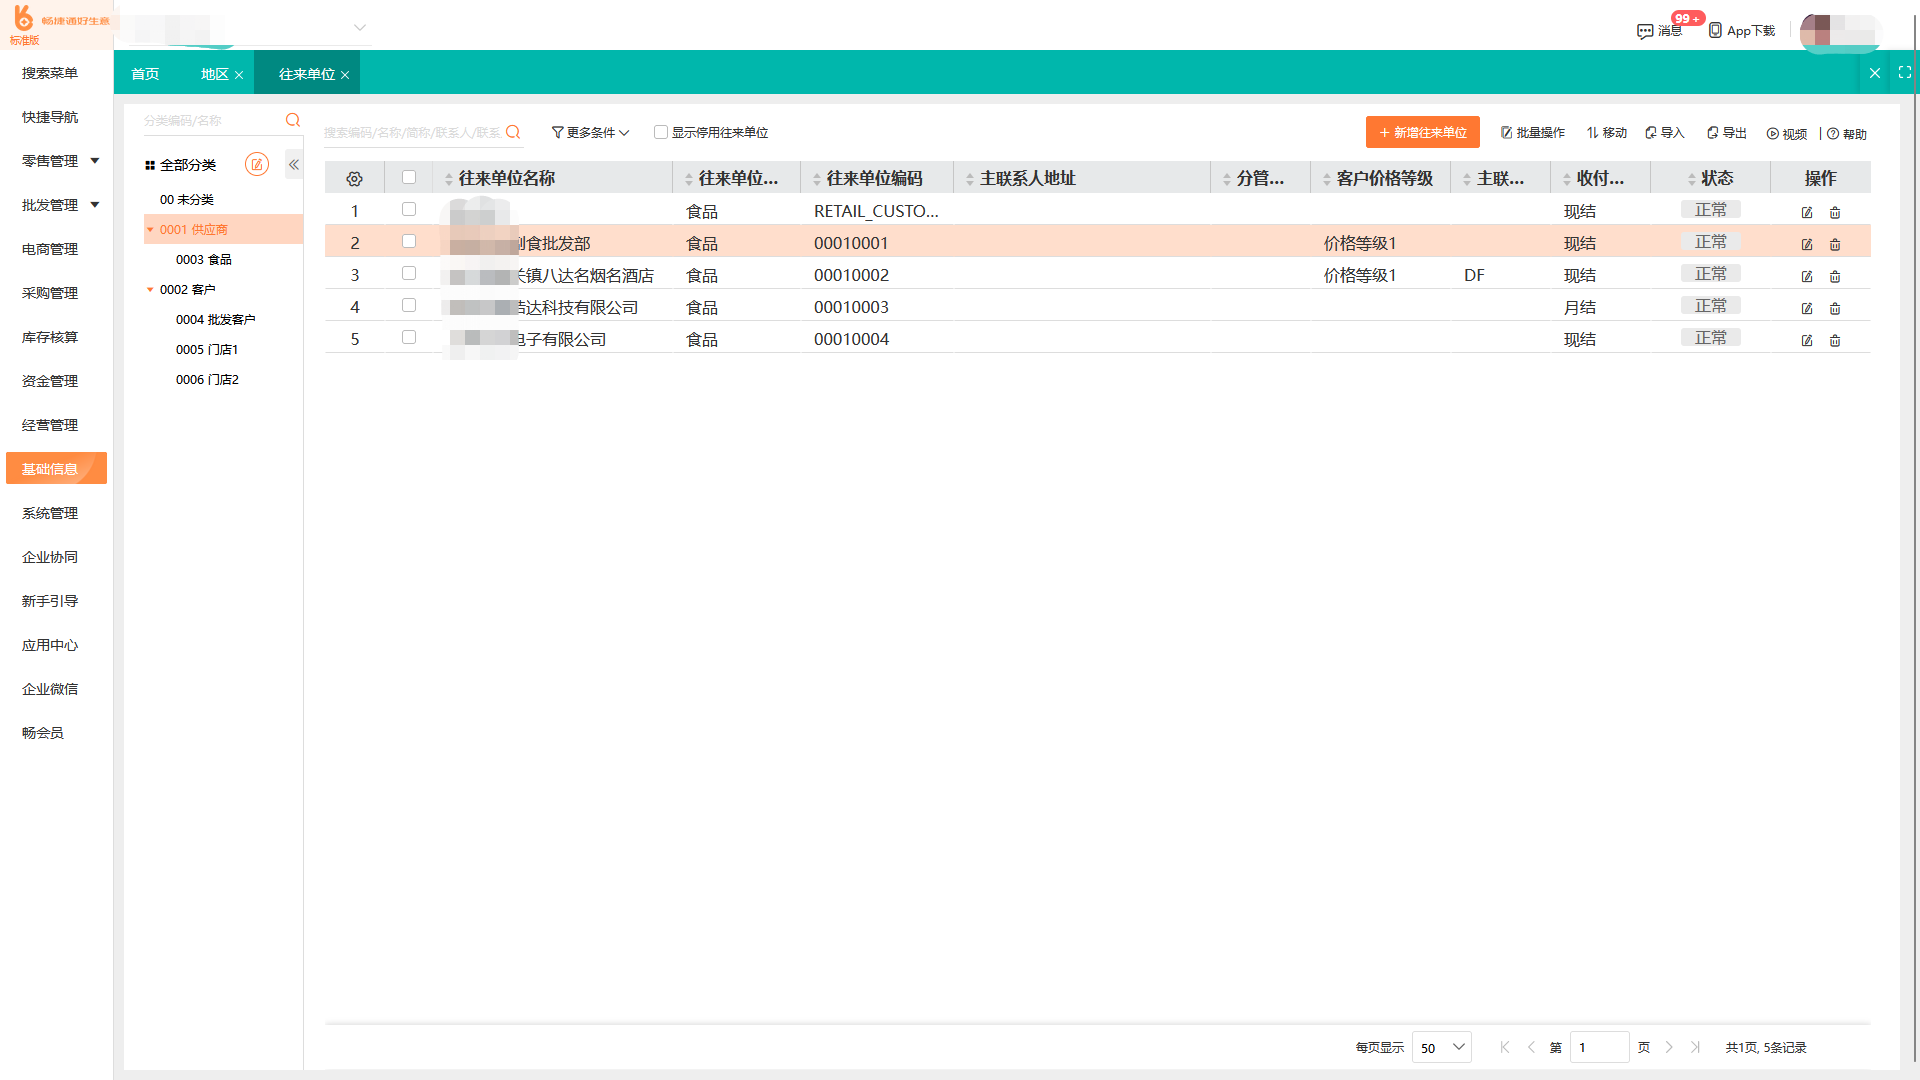Click the 新增往来单位 button

click(x=1424, y=132)
